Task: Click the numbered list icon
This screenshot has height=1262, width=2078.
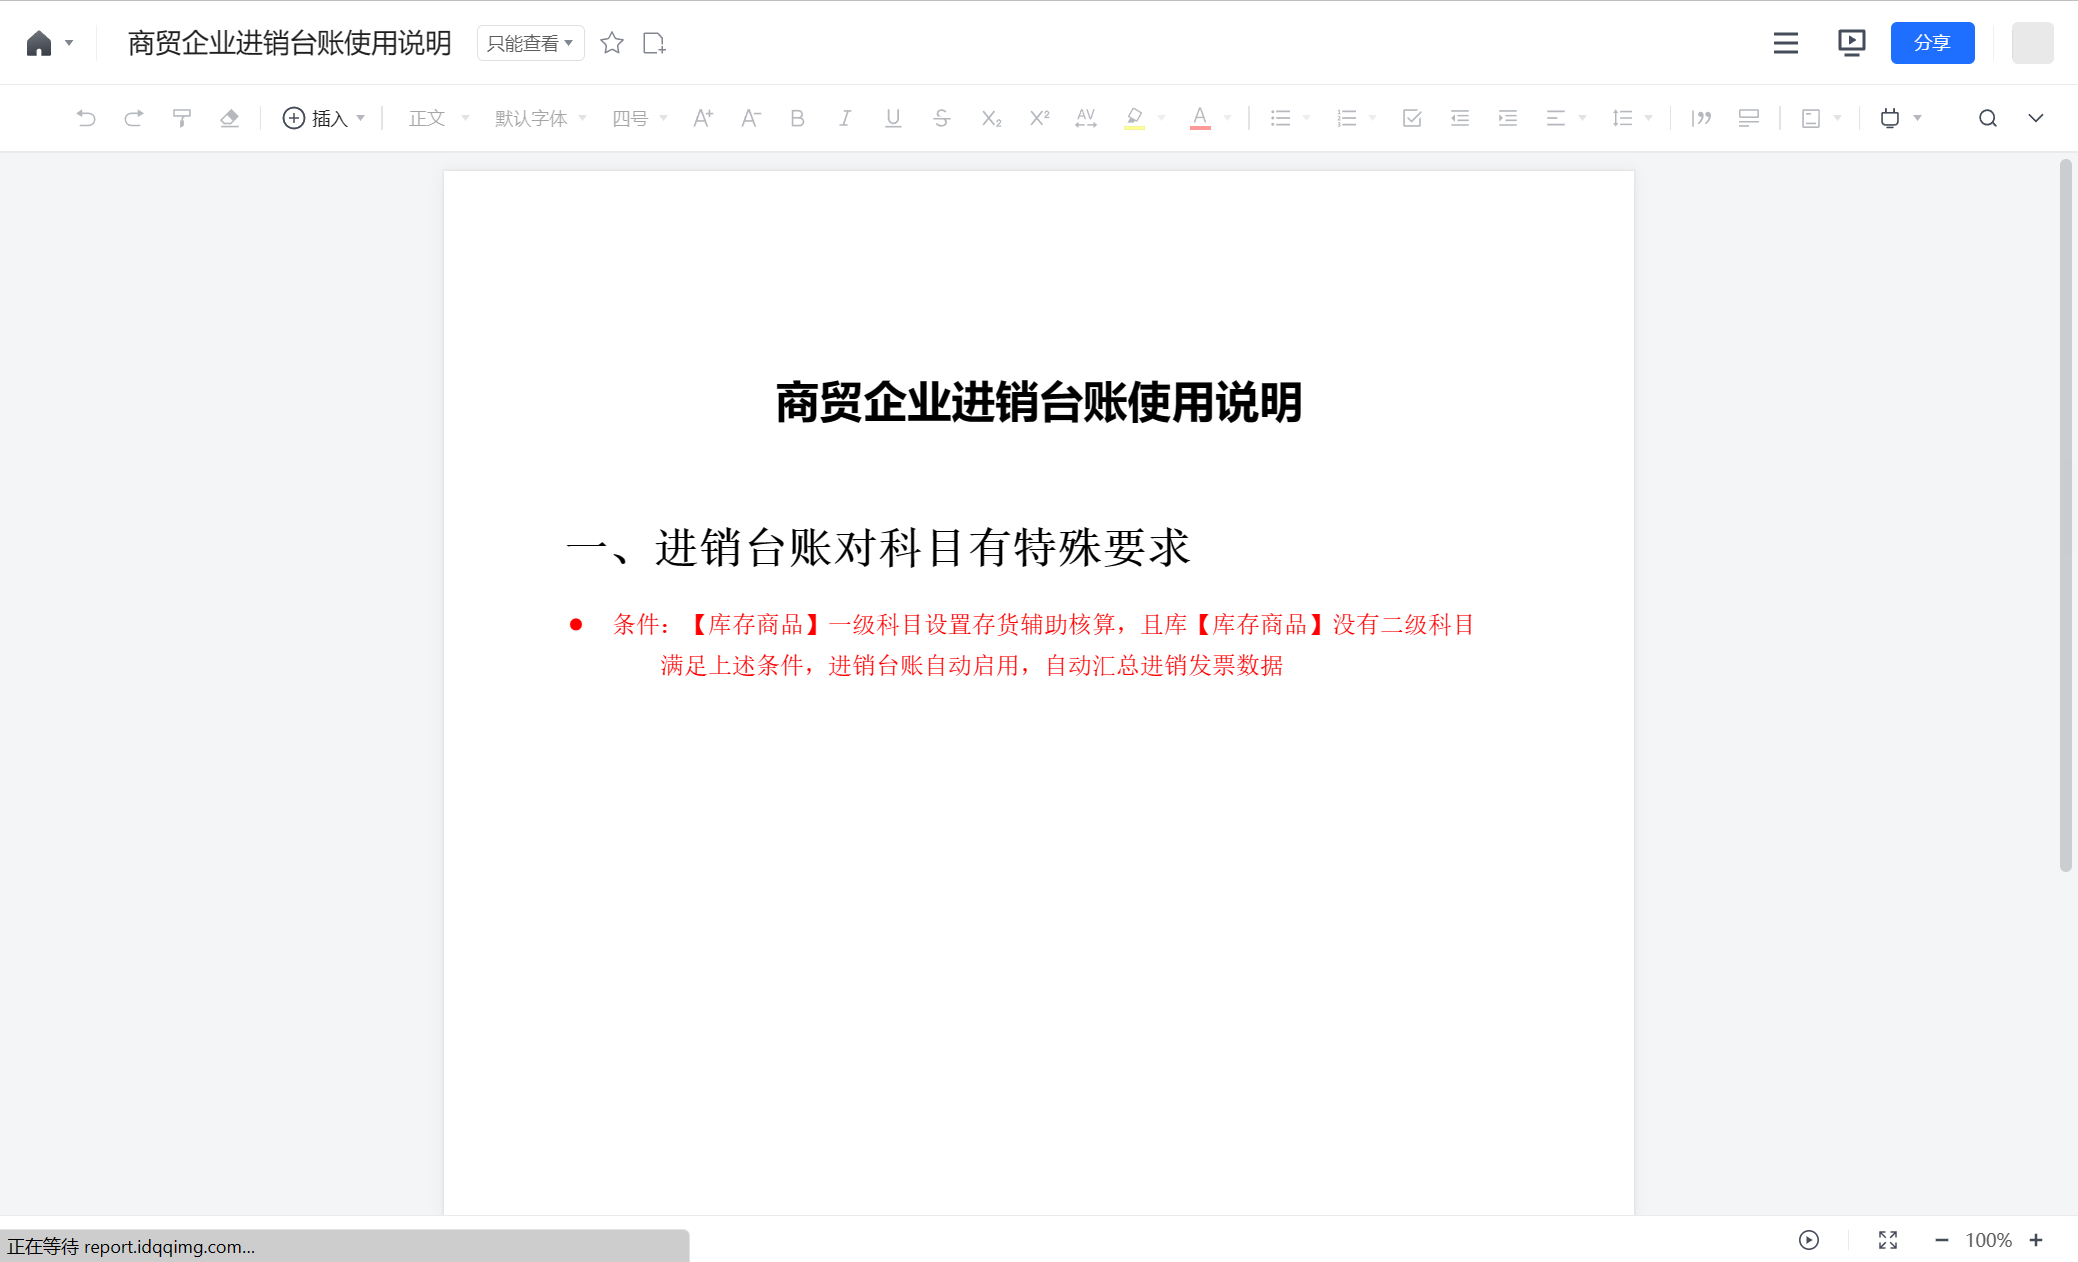Action: (x=1346, y=117)
